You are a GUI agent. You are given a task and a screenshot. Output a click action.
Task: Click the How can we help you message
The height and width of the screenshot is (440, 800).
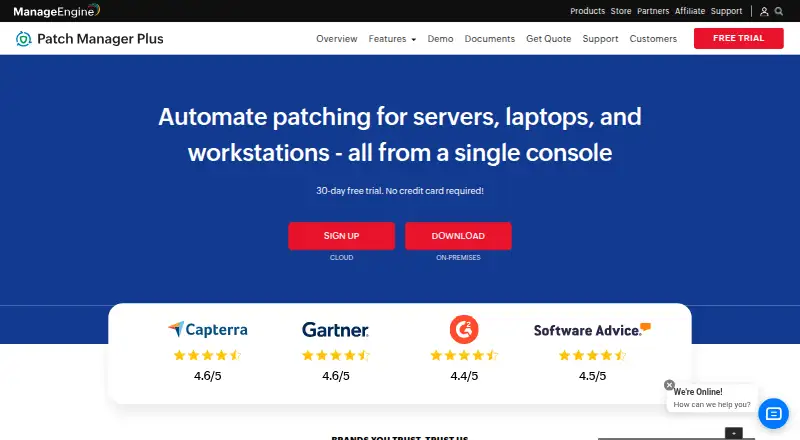(x=712, y=405)
